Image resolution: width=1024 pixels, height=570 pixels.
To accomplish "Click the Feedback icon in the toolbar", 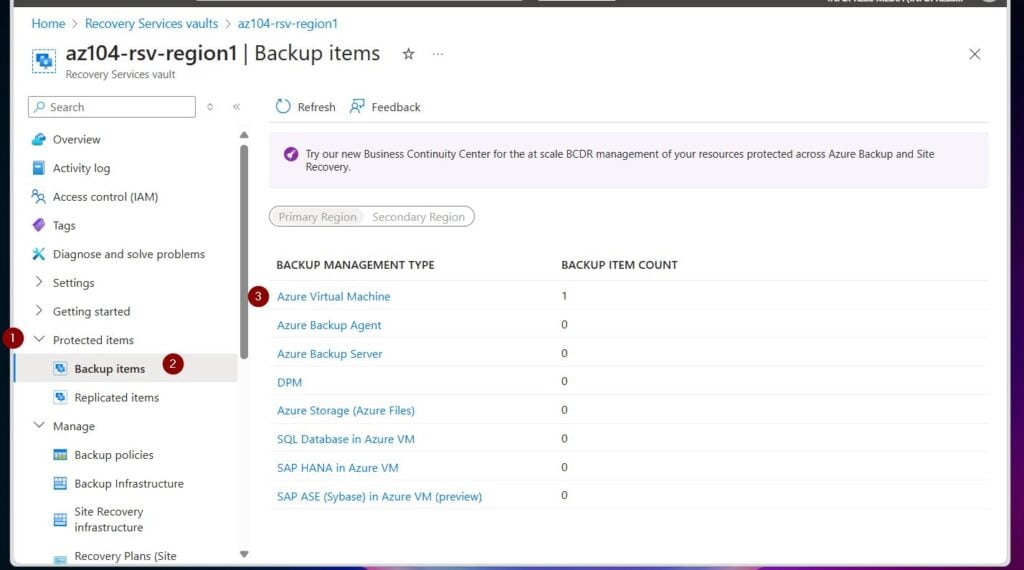I will pyautogui.click(x=357, y=106).
